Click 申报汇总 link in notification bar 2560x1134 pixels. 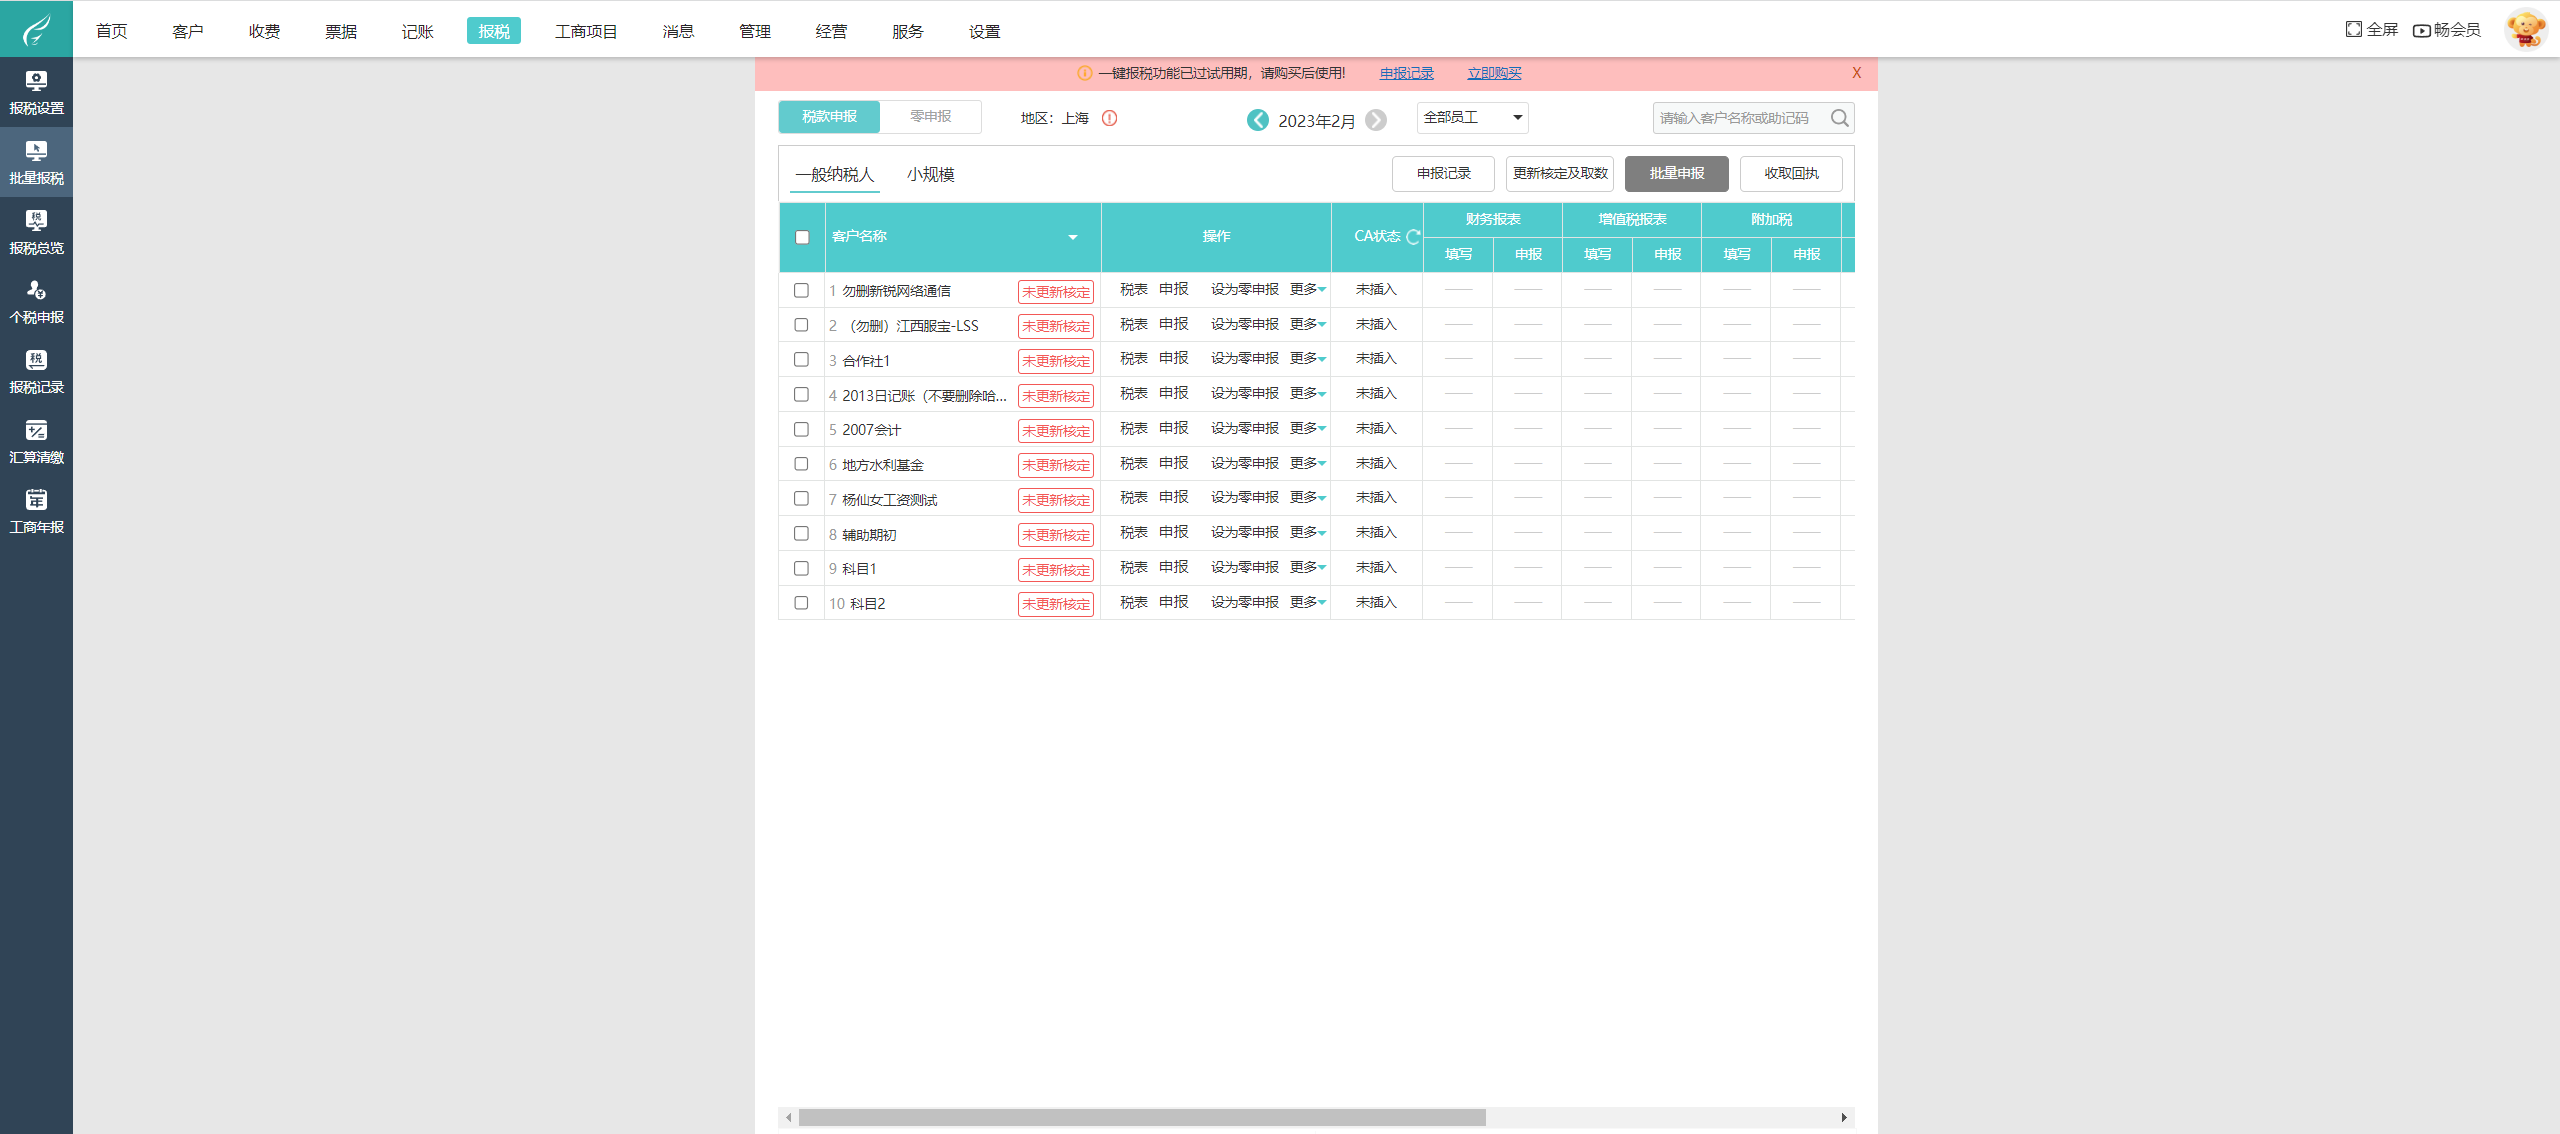point(1402,73)
